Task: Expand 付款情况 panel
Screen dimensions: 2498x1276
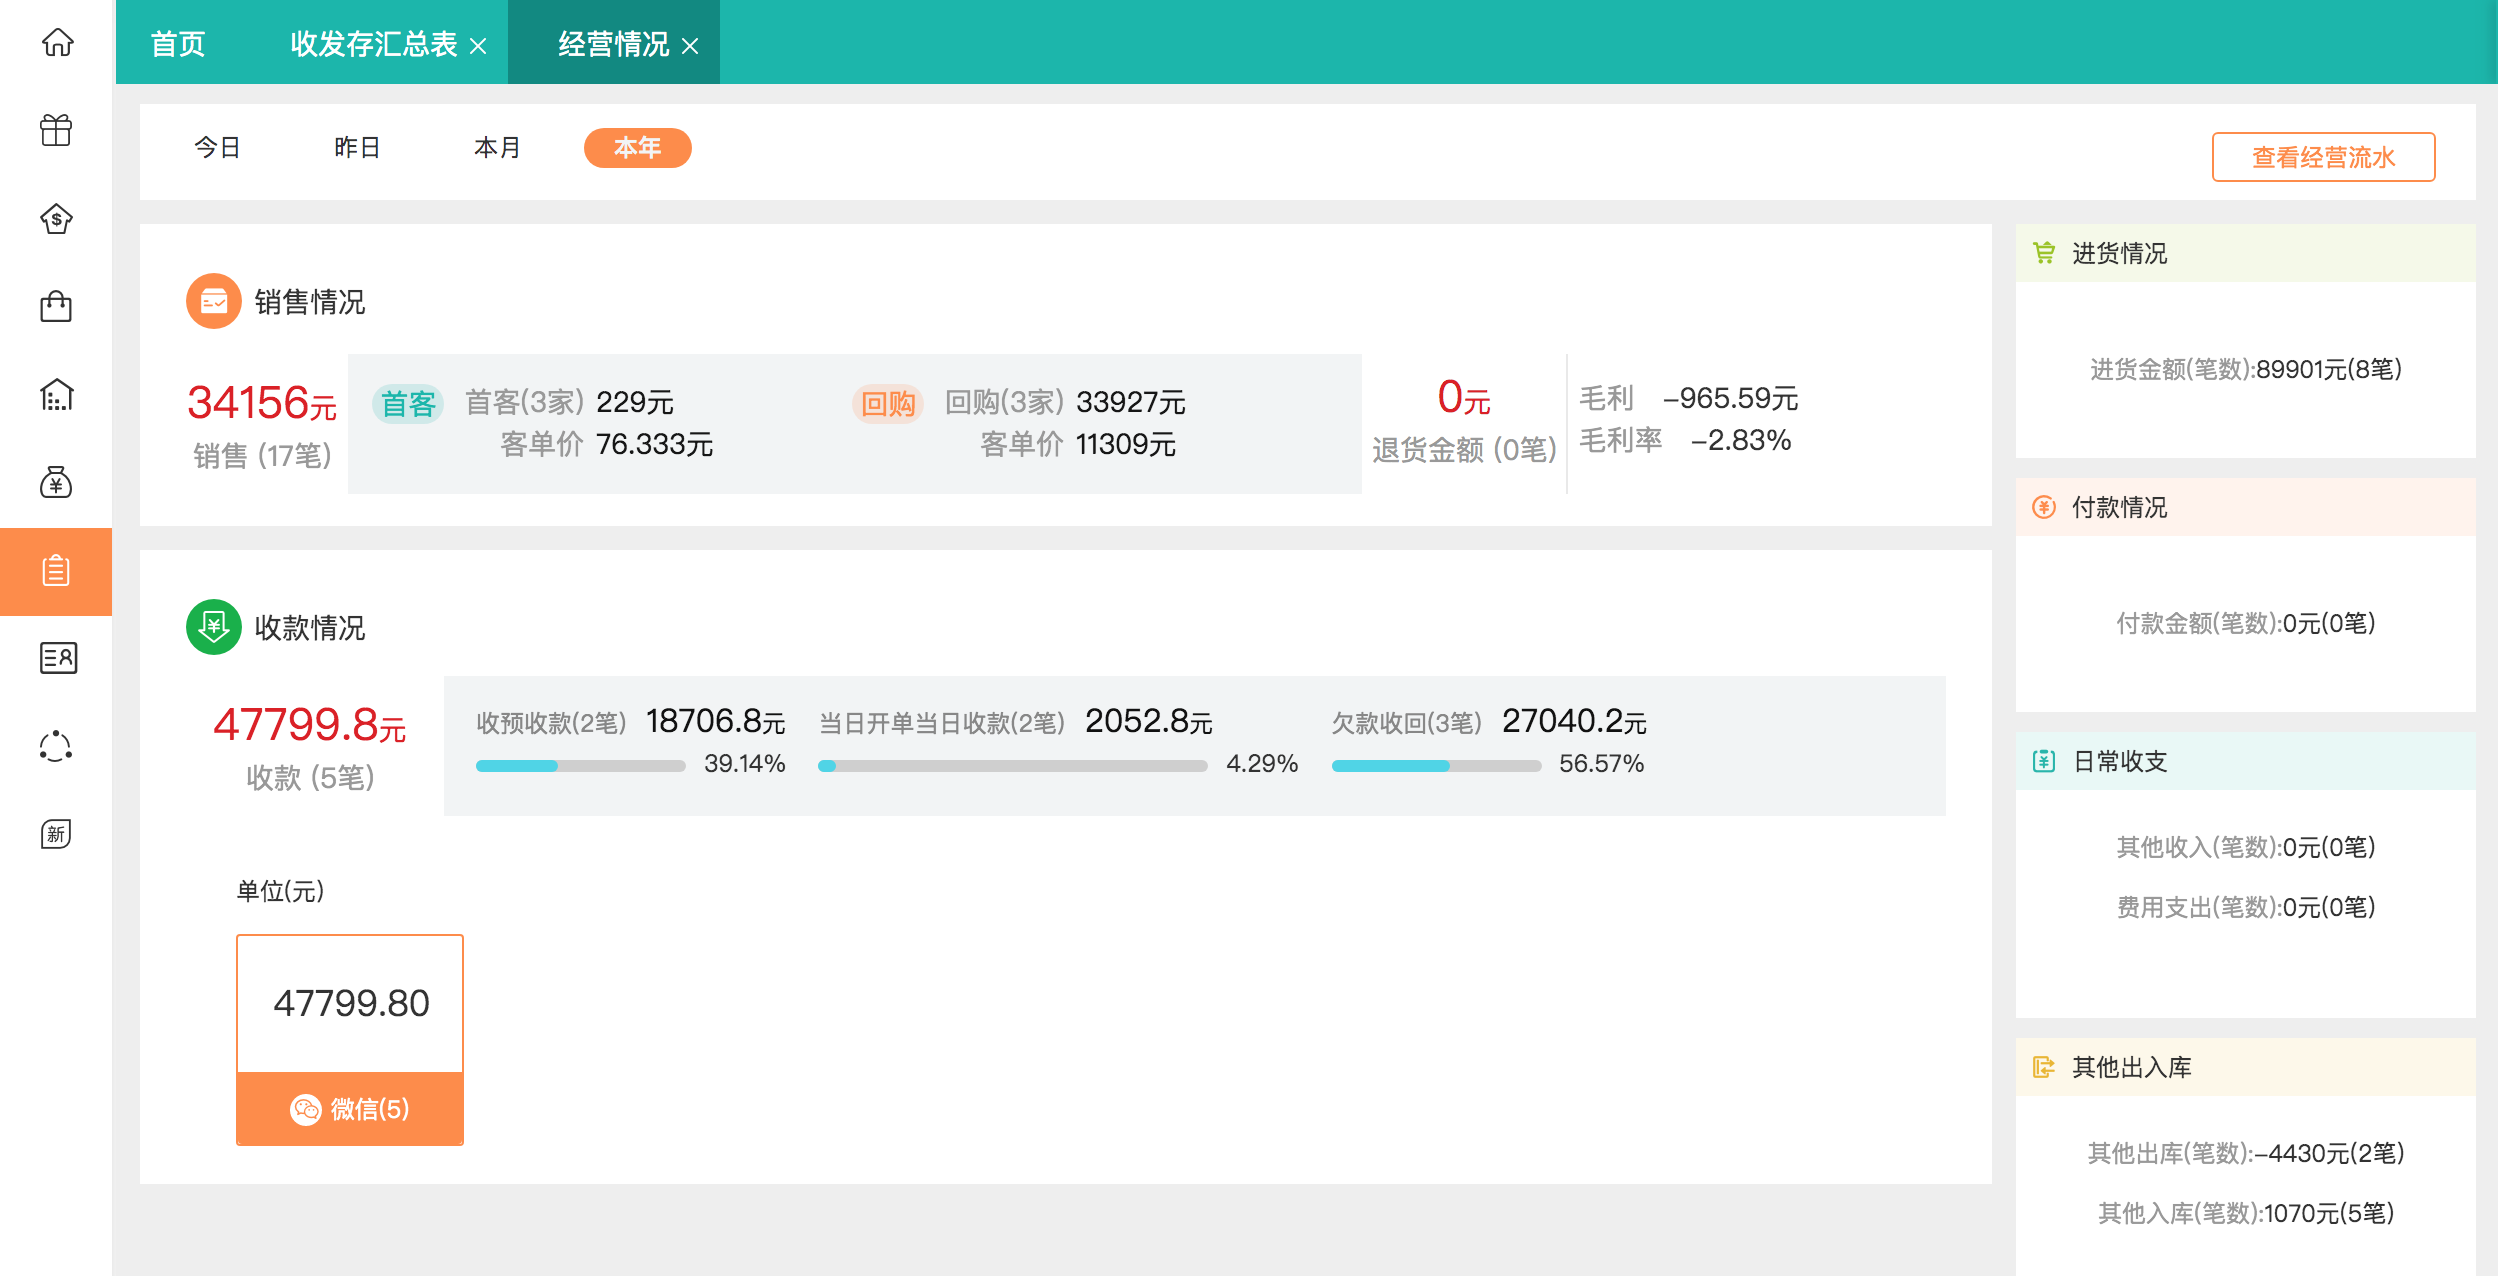Action: click(x=2117, y=506)
